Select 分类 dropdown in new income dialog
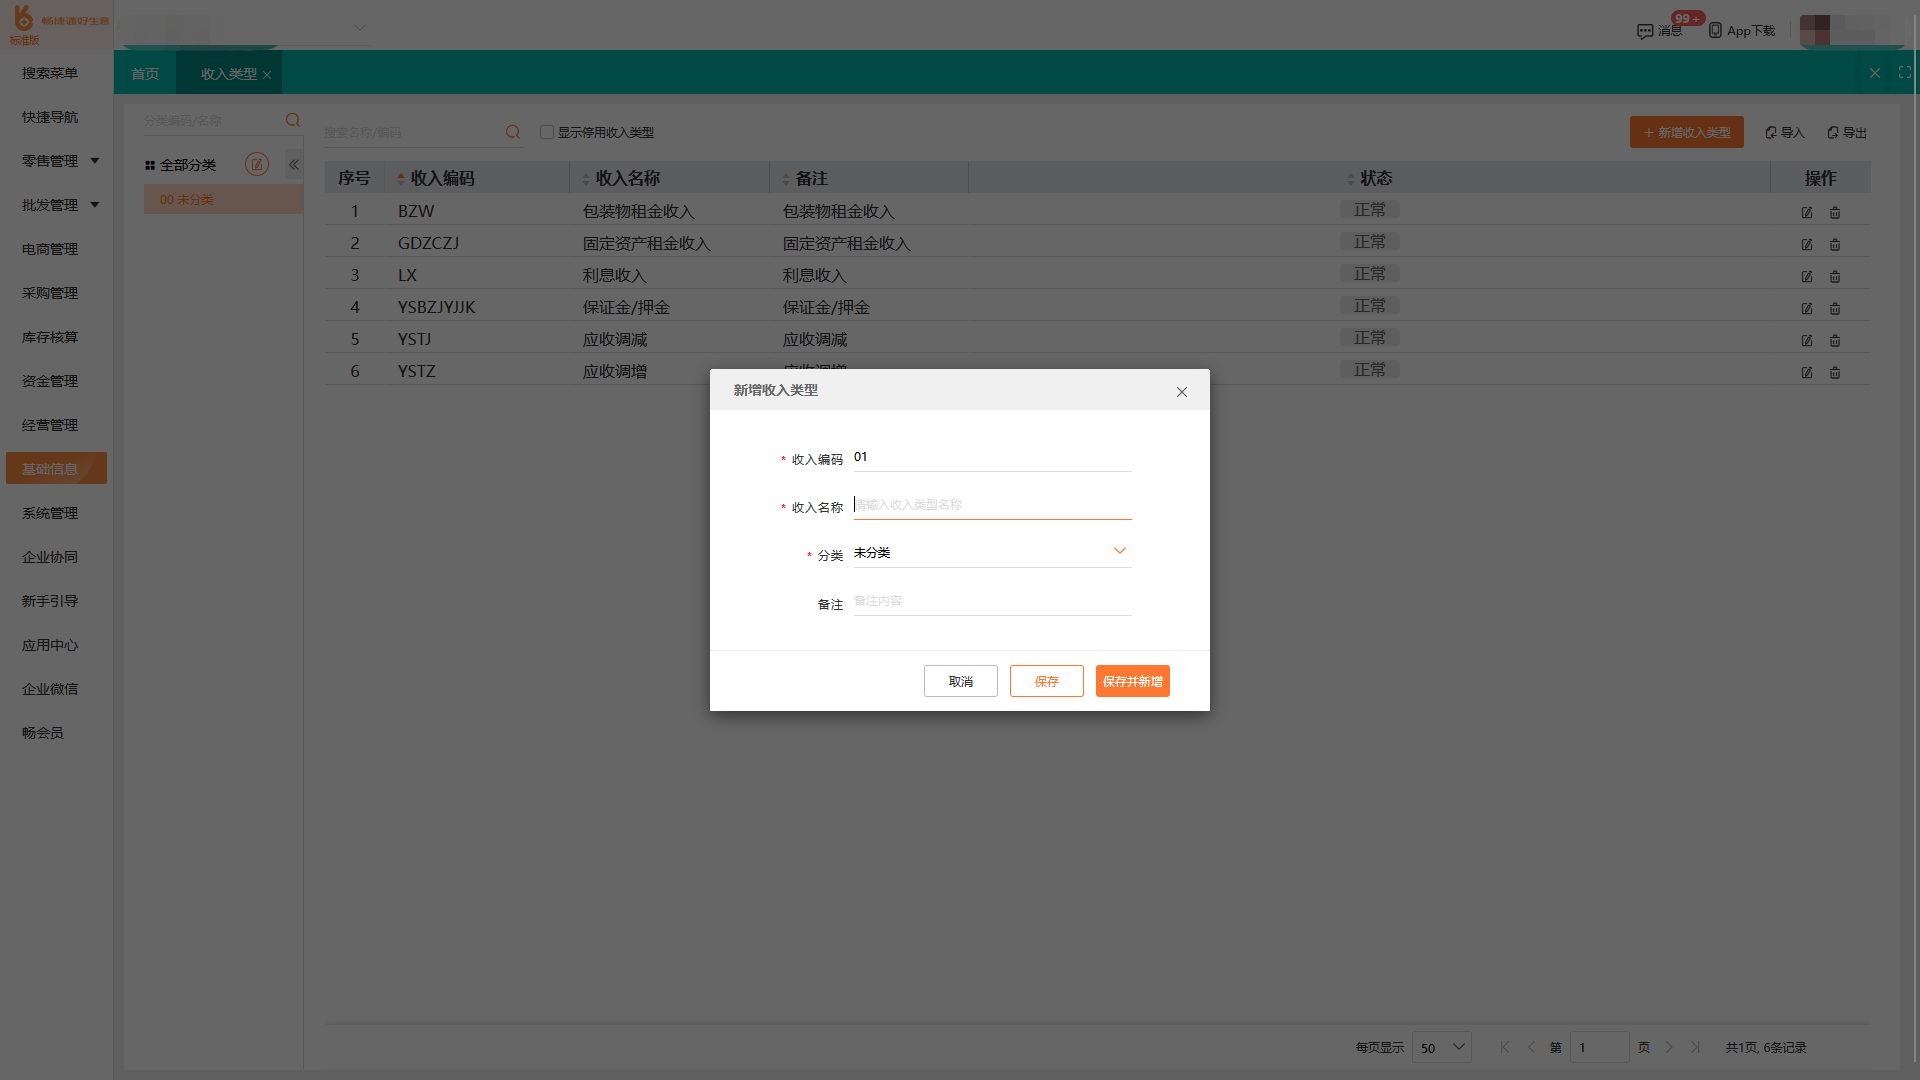1920x1080 pixels. (x=989, y=551)
